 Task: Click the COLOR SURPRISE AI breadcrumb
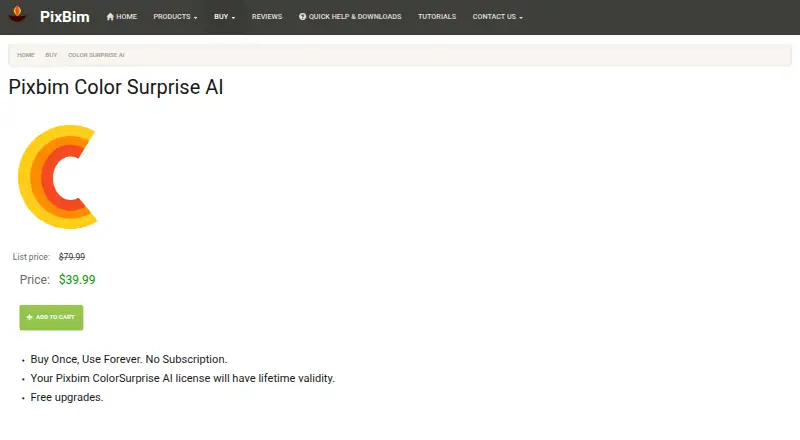(96, 55)
